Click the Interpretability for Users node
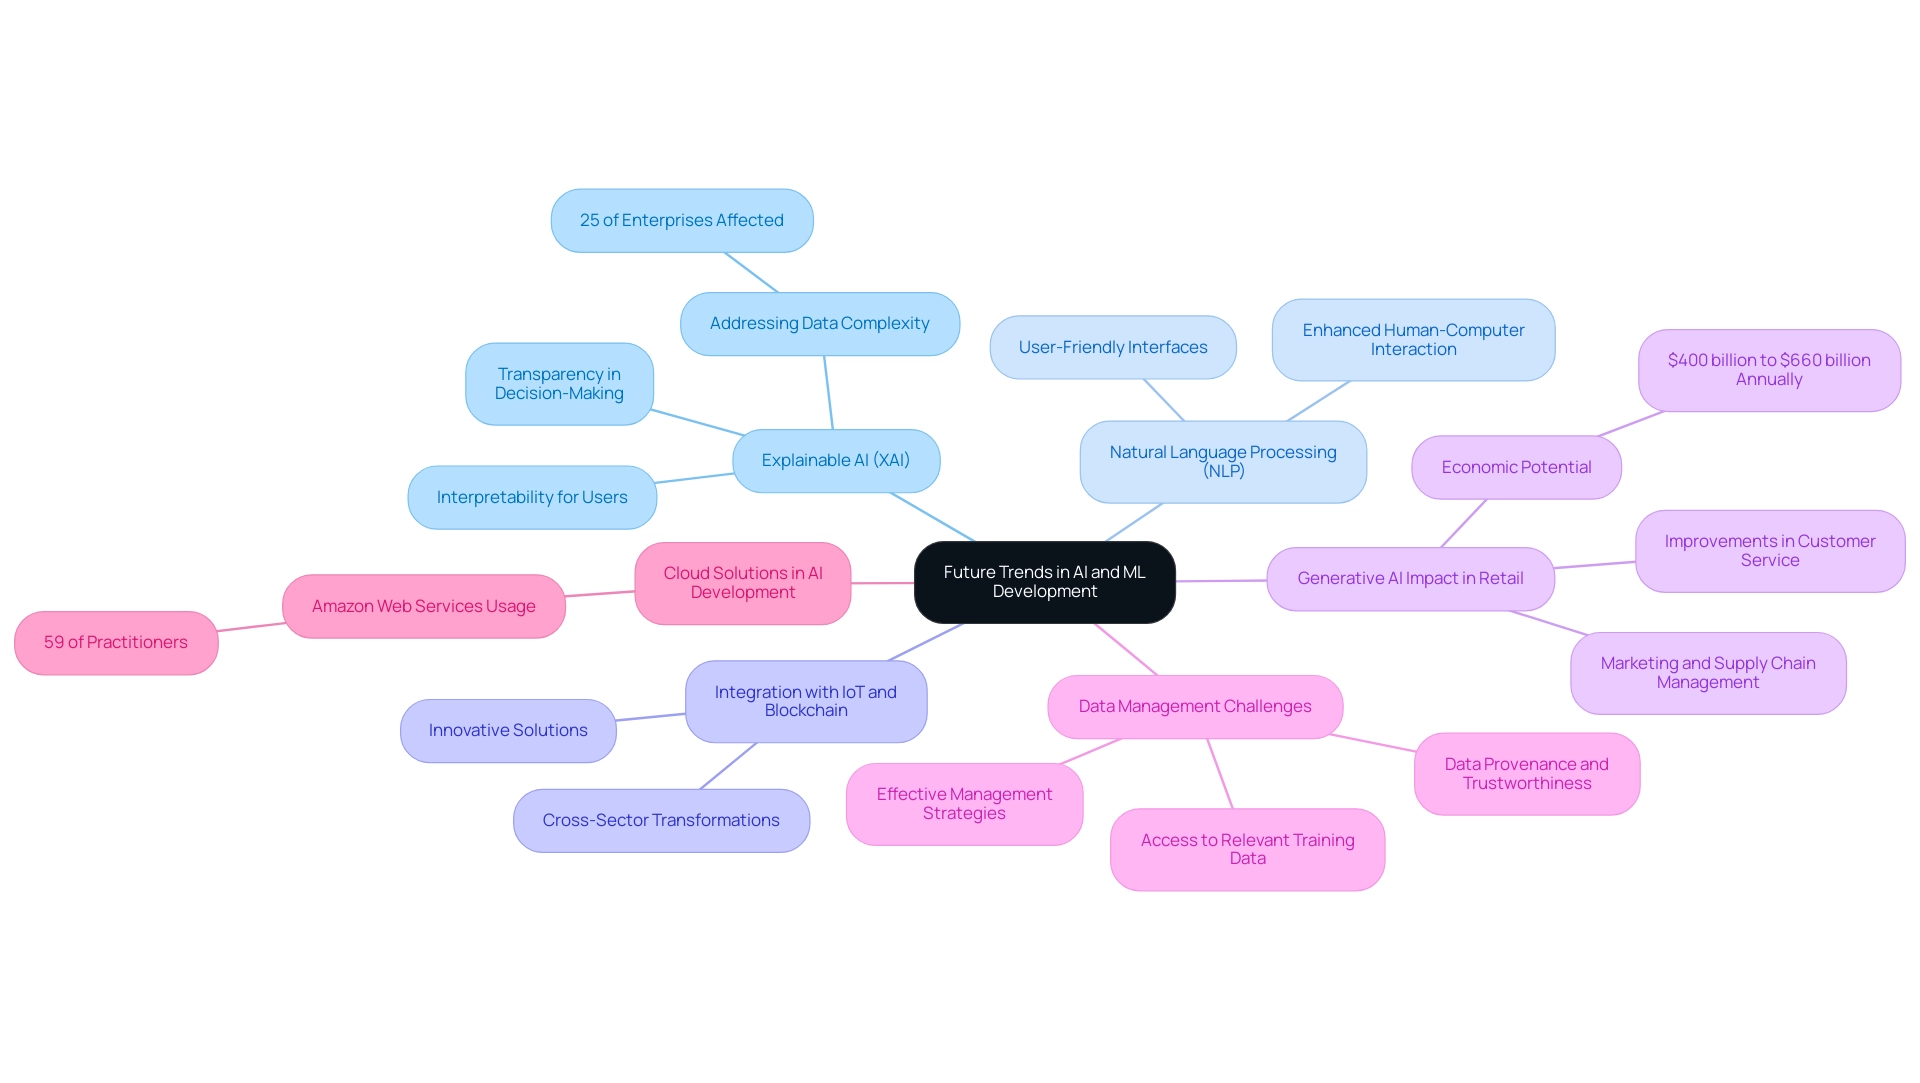1920x1083 pixels. click(x=533, y=496)
